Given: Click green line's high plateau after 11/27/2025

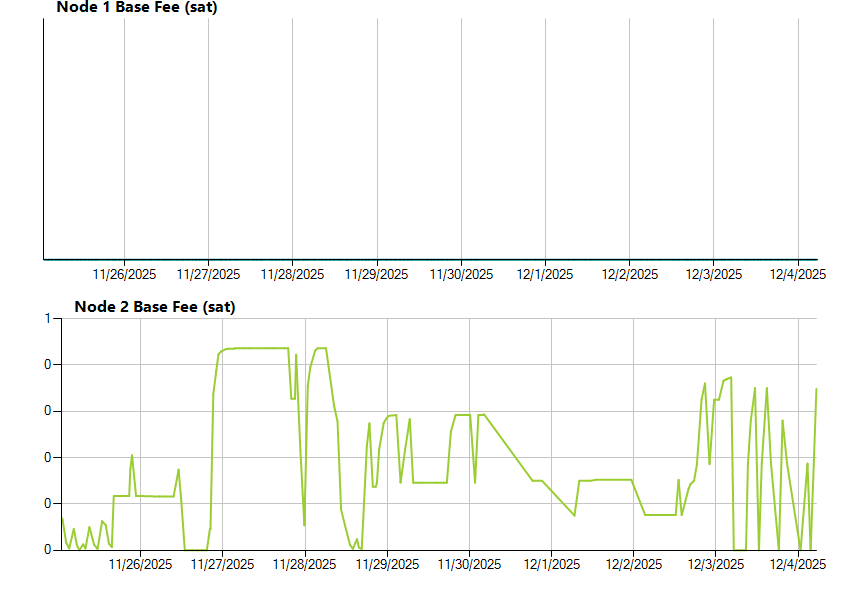Looking at the screenshot, I should coord(260,348).
